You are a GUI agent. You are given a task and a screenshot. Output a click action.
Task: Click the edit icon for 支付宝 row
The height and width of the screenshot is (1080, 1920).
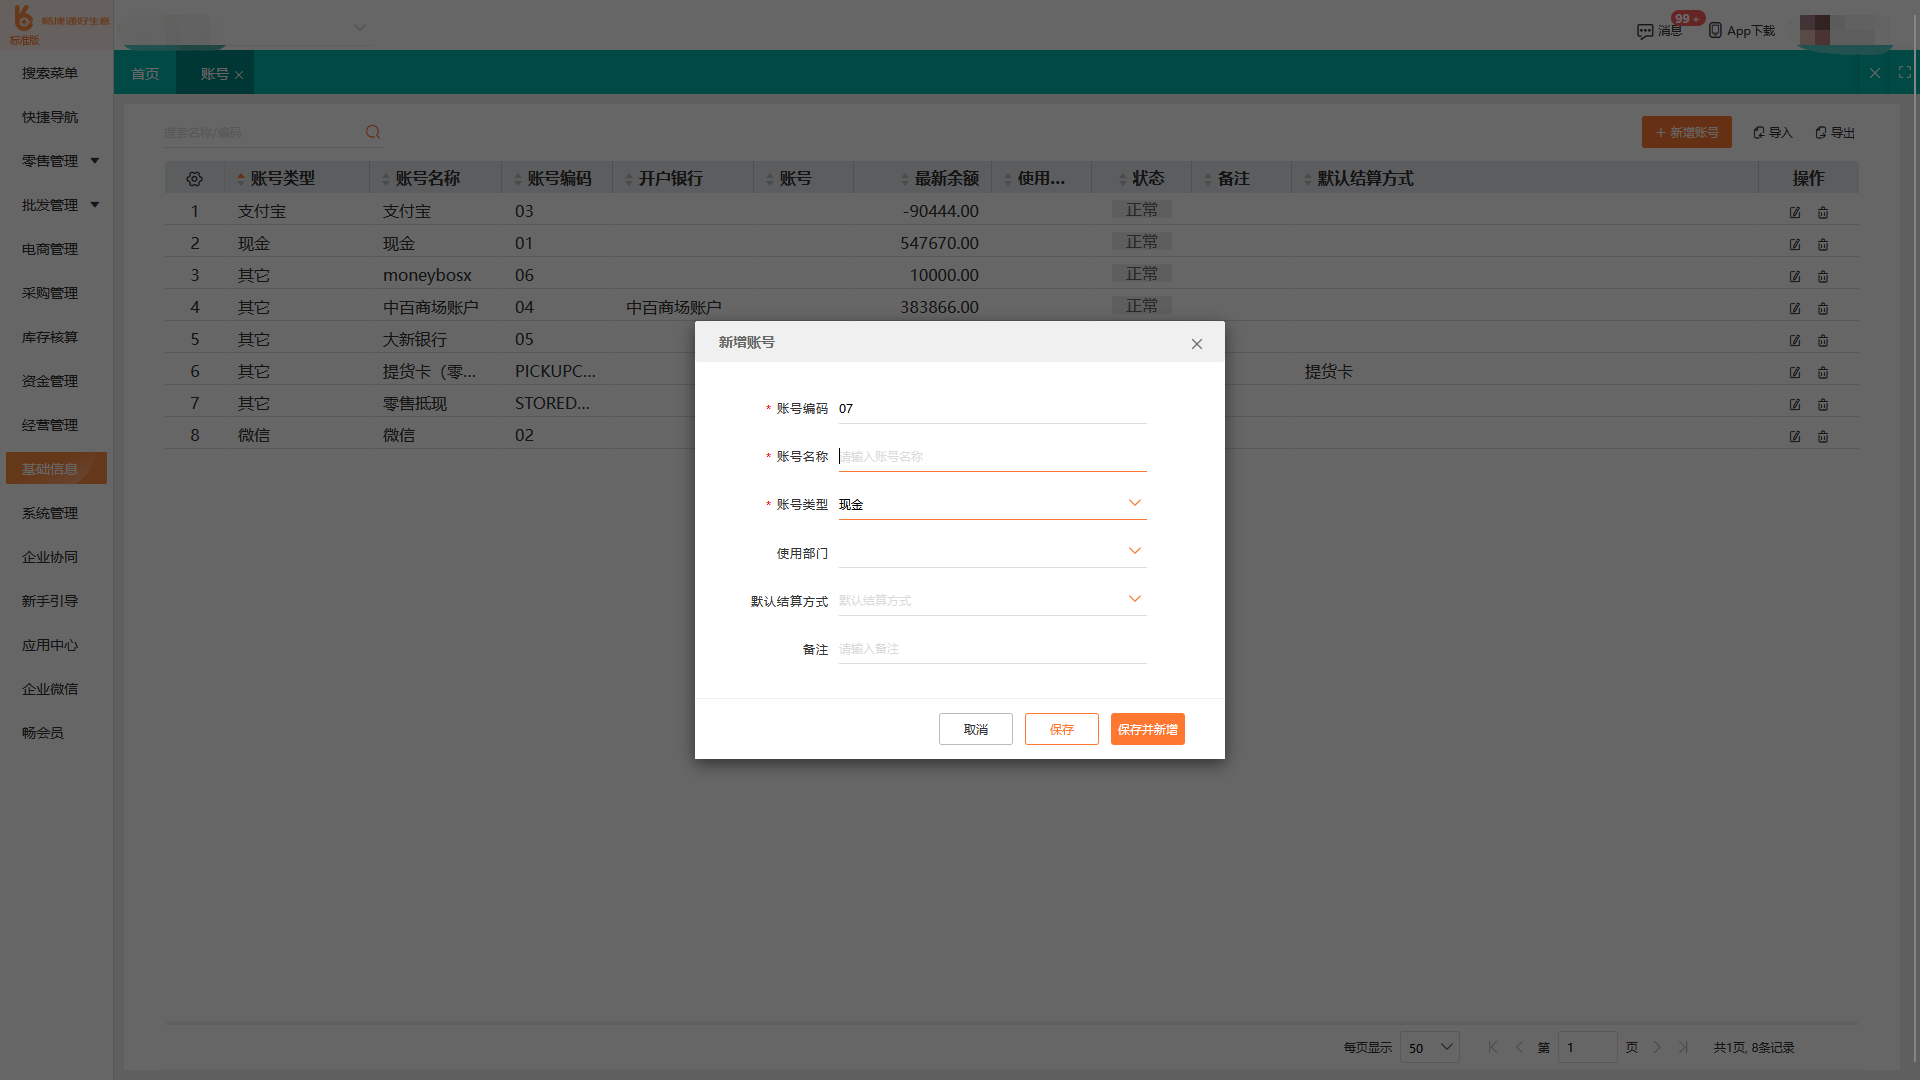[x=1795, y=212]
